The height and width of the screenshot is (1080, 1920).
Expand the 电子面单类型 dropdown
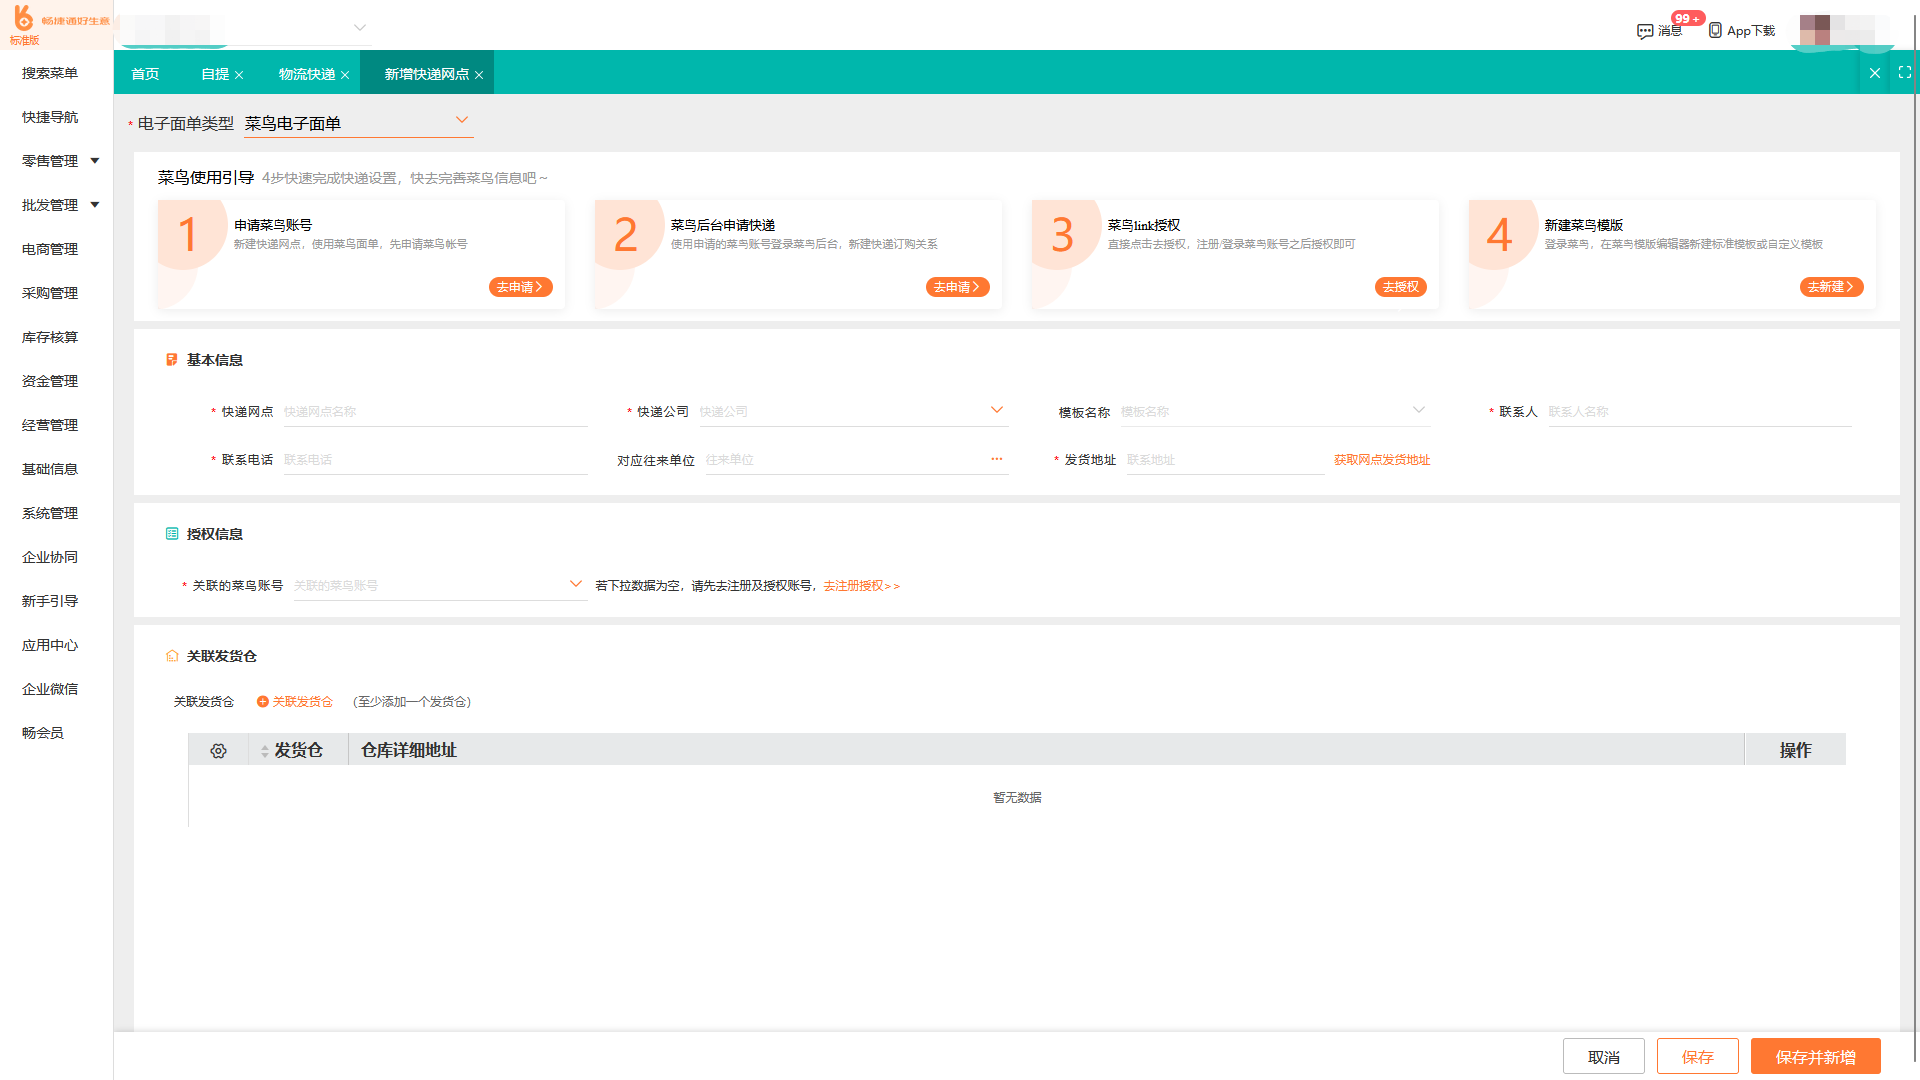pos(462,121)
